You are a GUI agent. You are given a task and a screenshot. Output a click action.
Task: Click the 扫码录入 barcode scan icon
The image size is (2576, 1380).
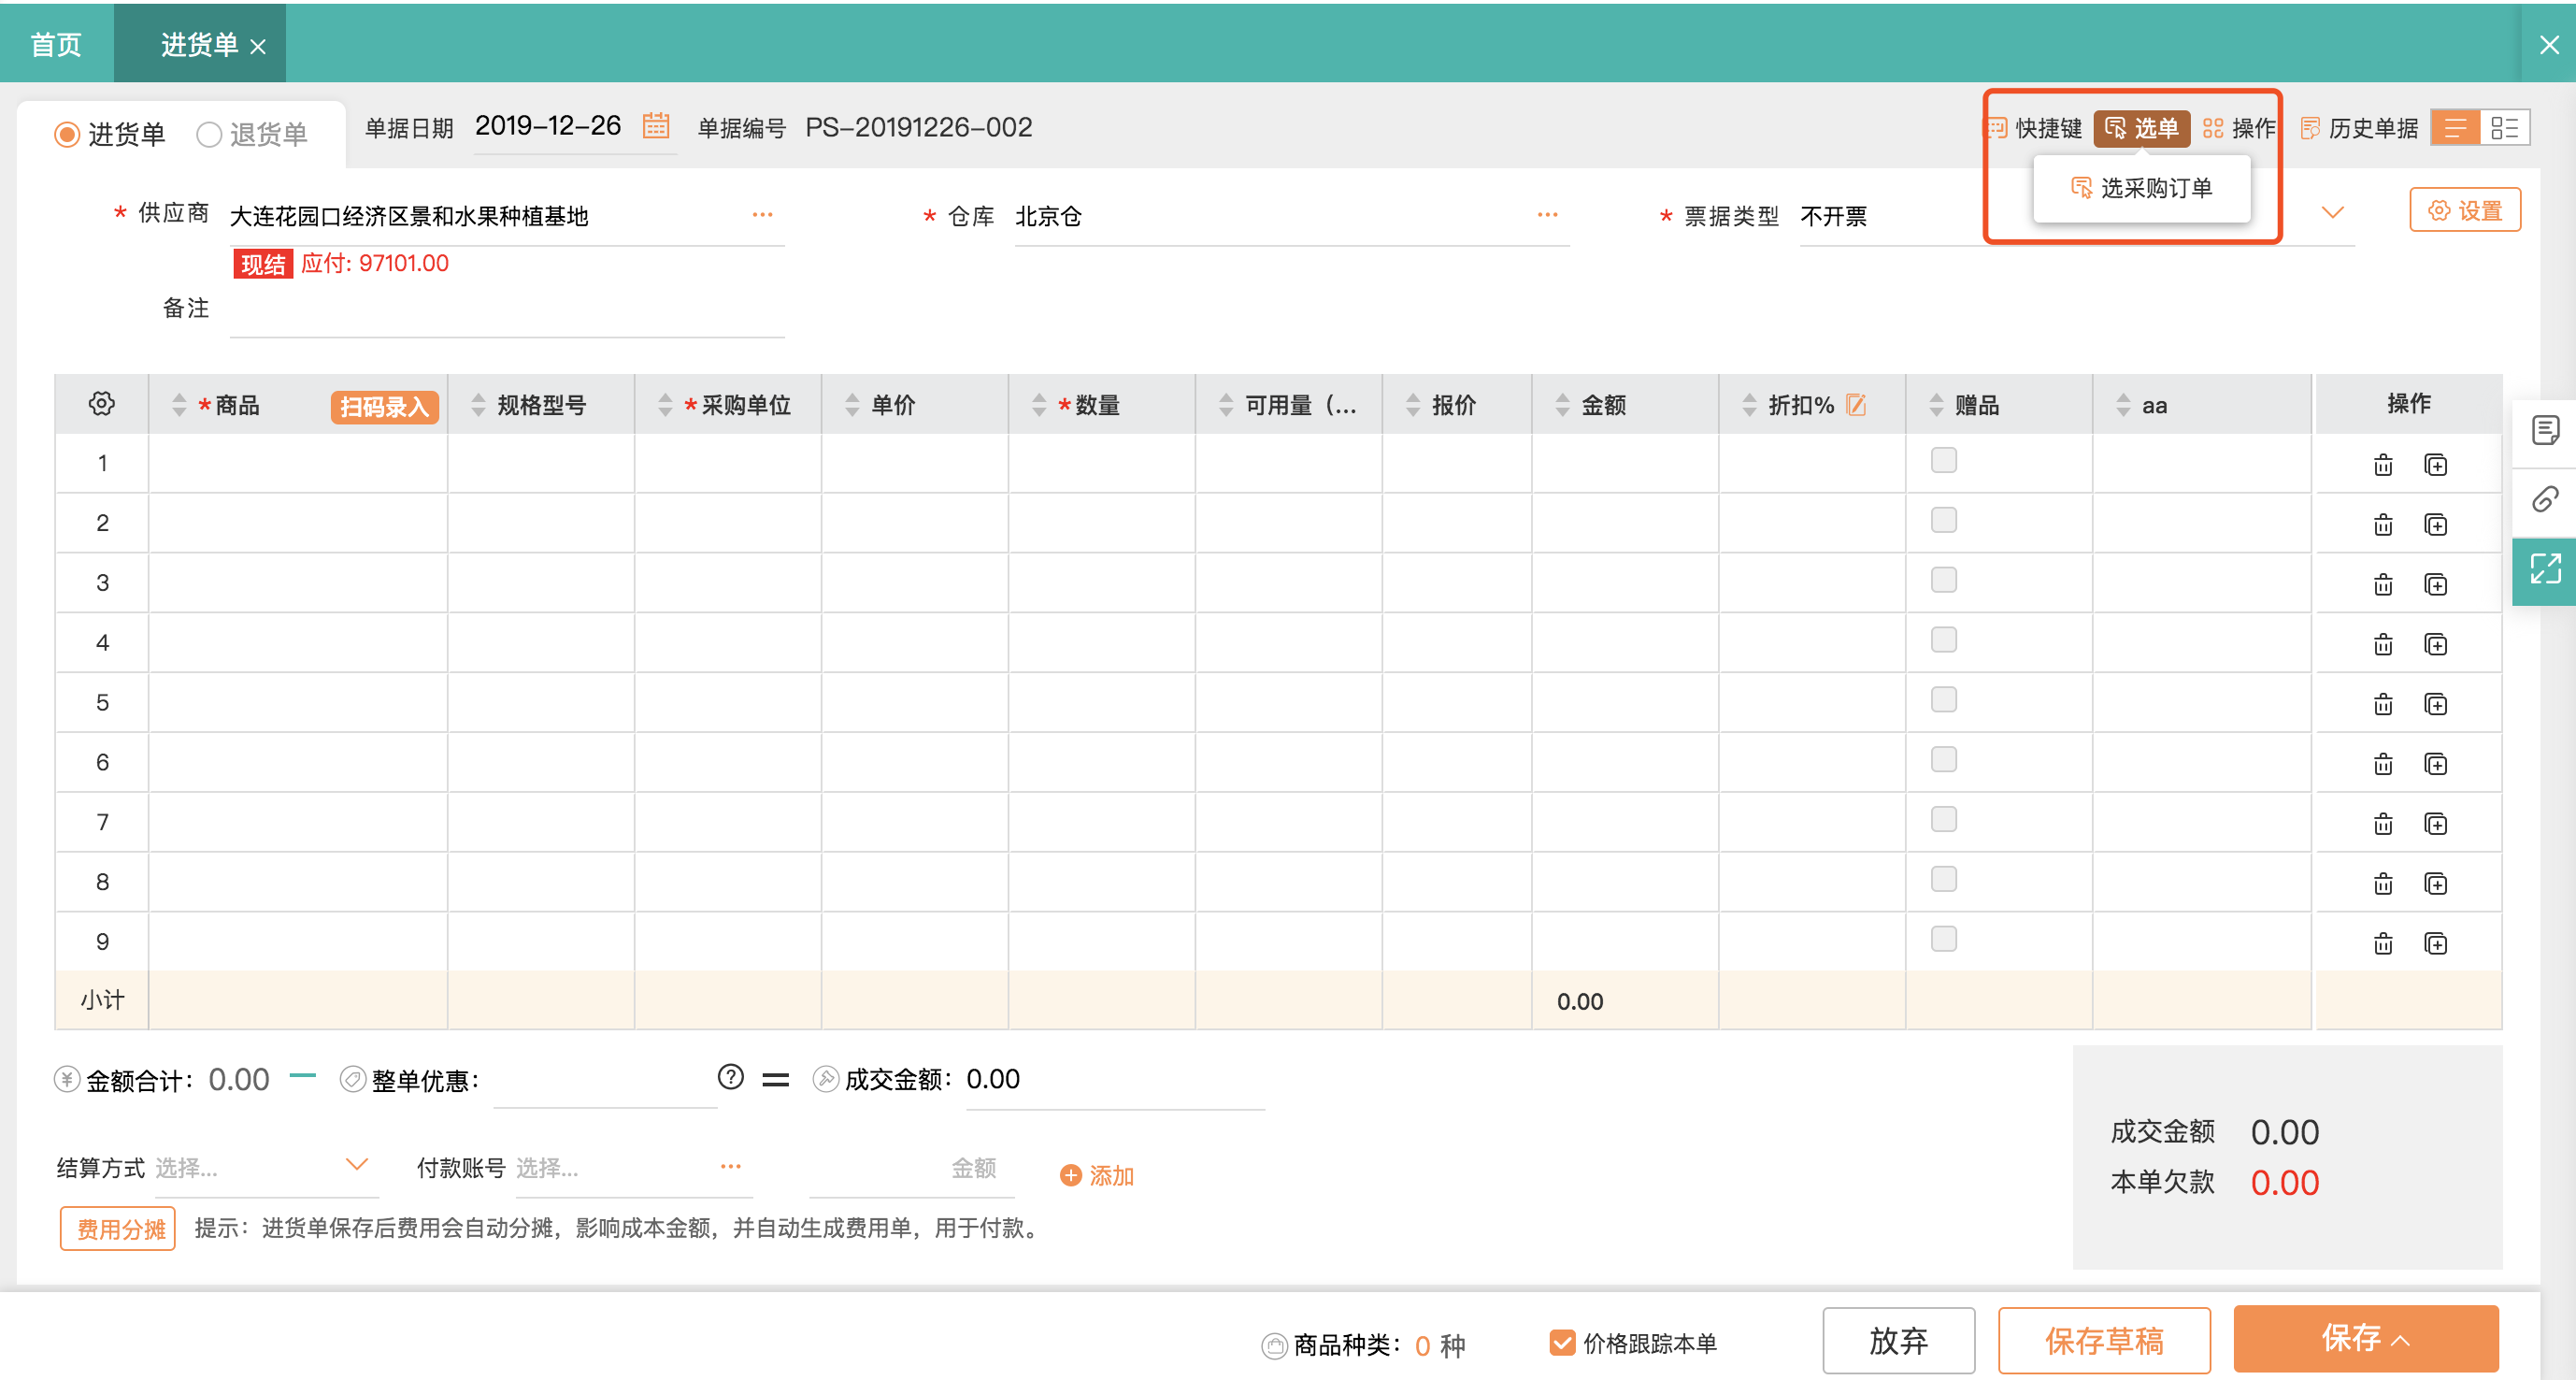coord(381,406)
